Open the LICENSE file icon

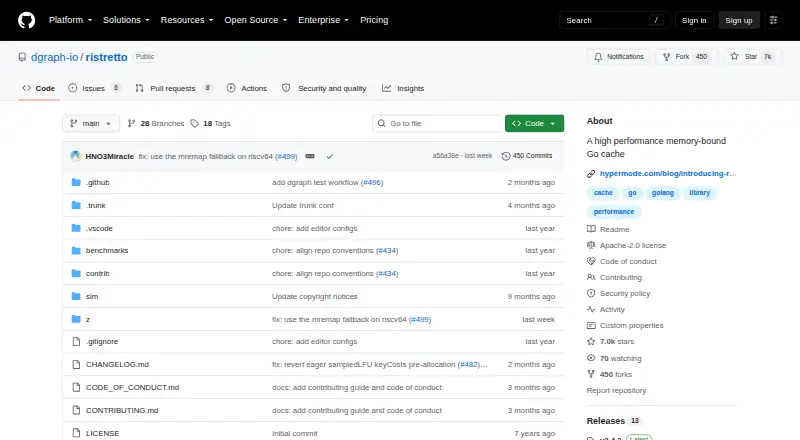[76, 433]
